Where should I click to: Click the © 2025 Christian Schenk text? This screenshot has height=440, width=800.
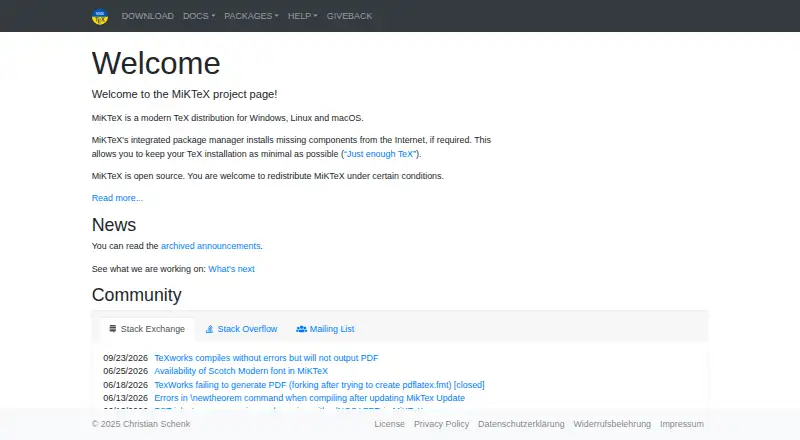pos(141,424)
